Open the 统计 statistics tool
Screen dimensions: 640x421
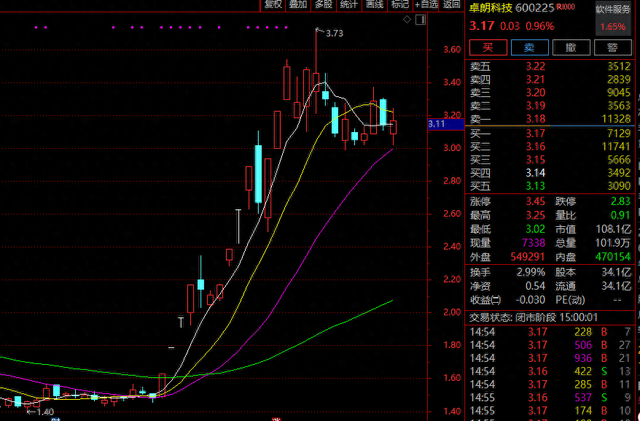click(x=349, y=5)
